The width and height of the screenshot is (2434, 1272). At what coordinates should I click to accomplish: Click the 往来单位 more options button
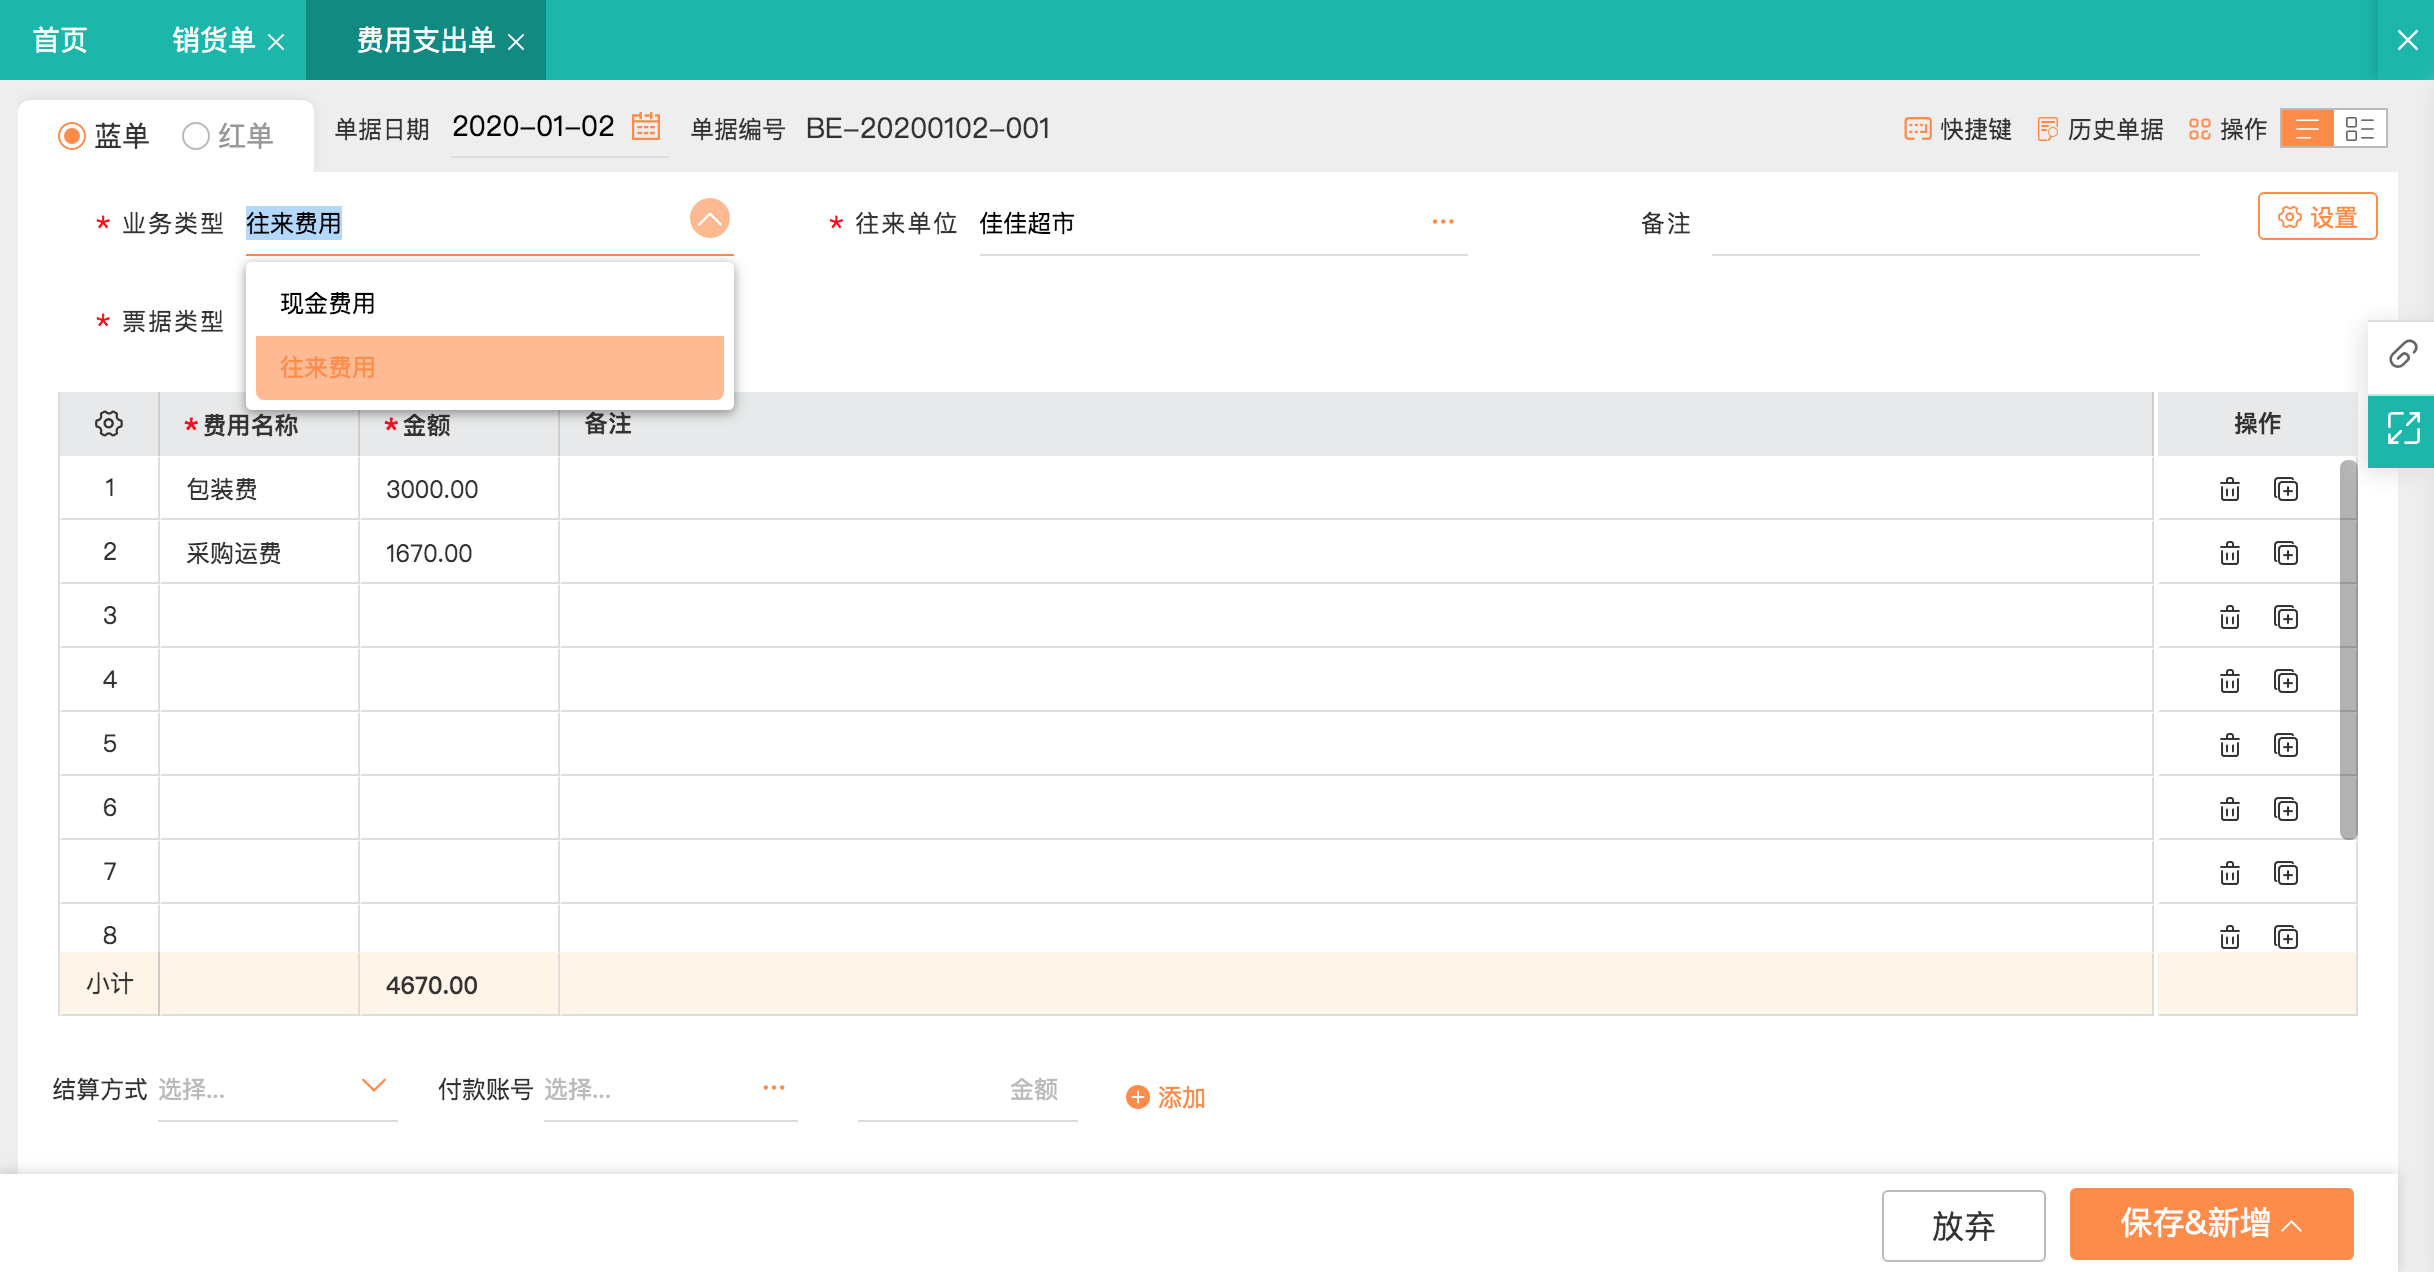tap(1438, 222)
